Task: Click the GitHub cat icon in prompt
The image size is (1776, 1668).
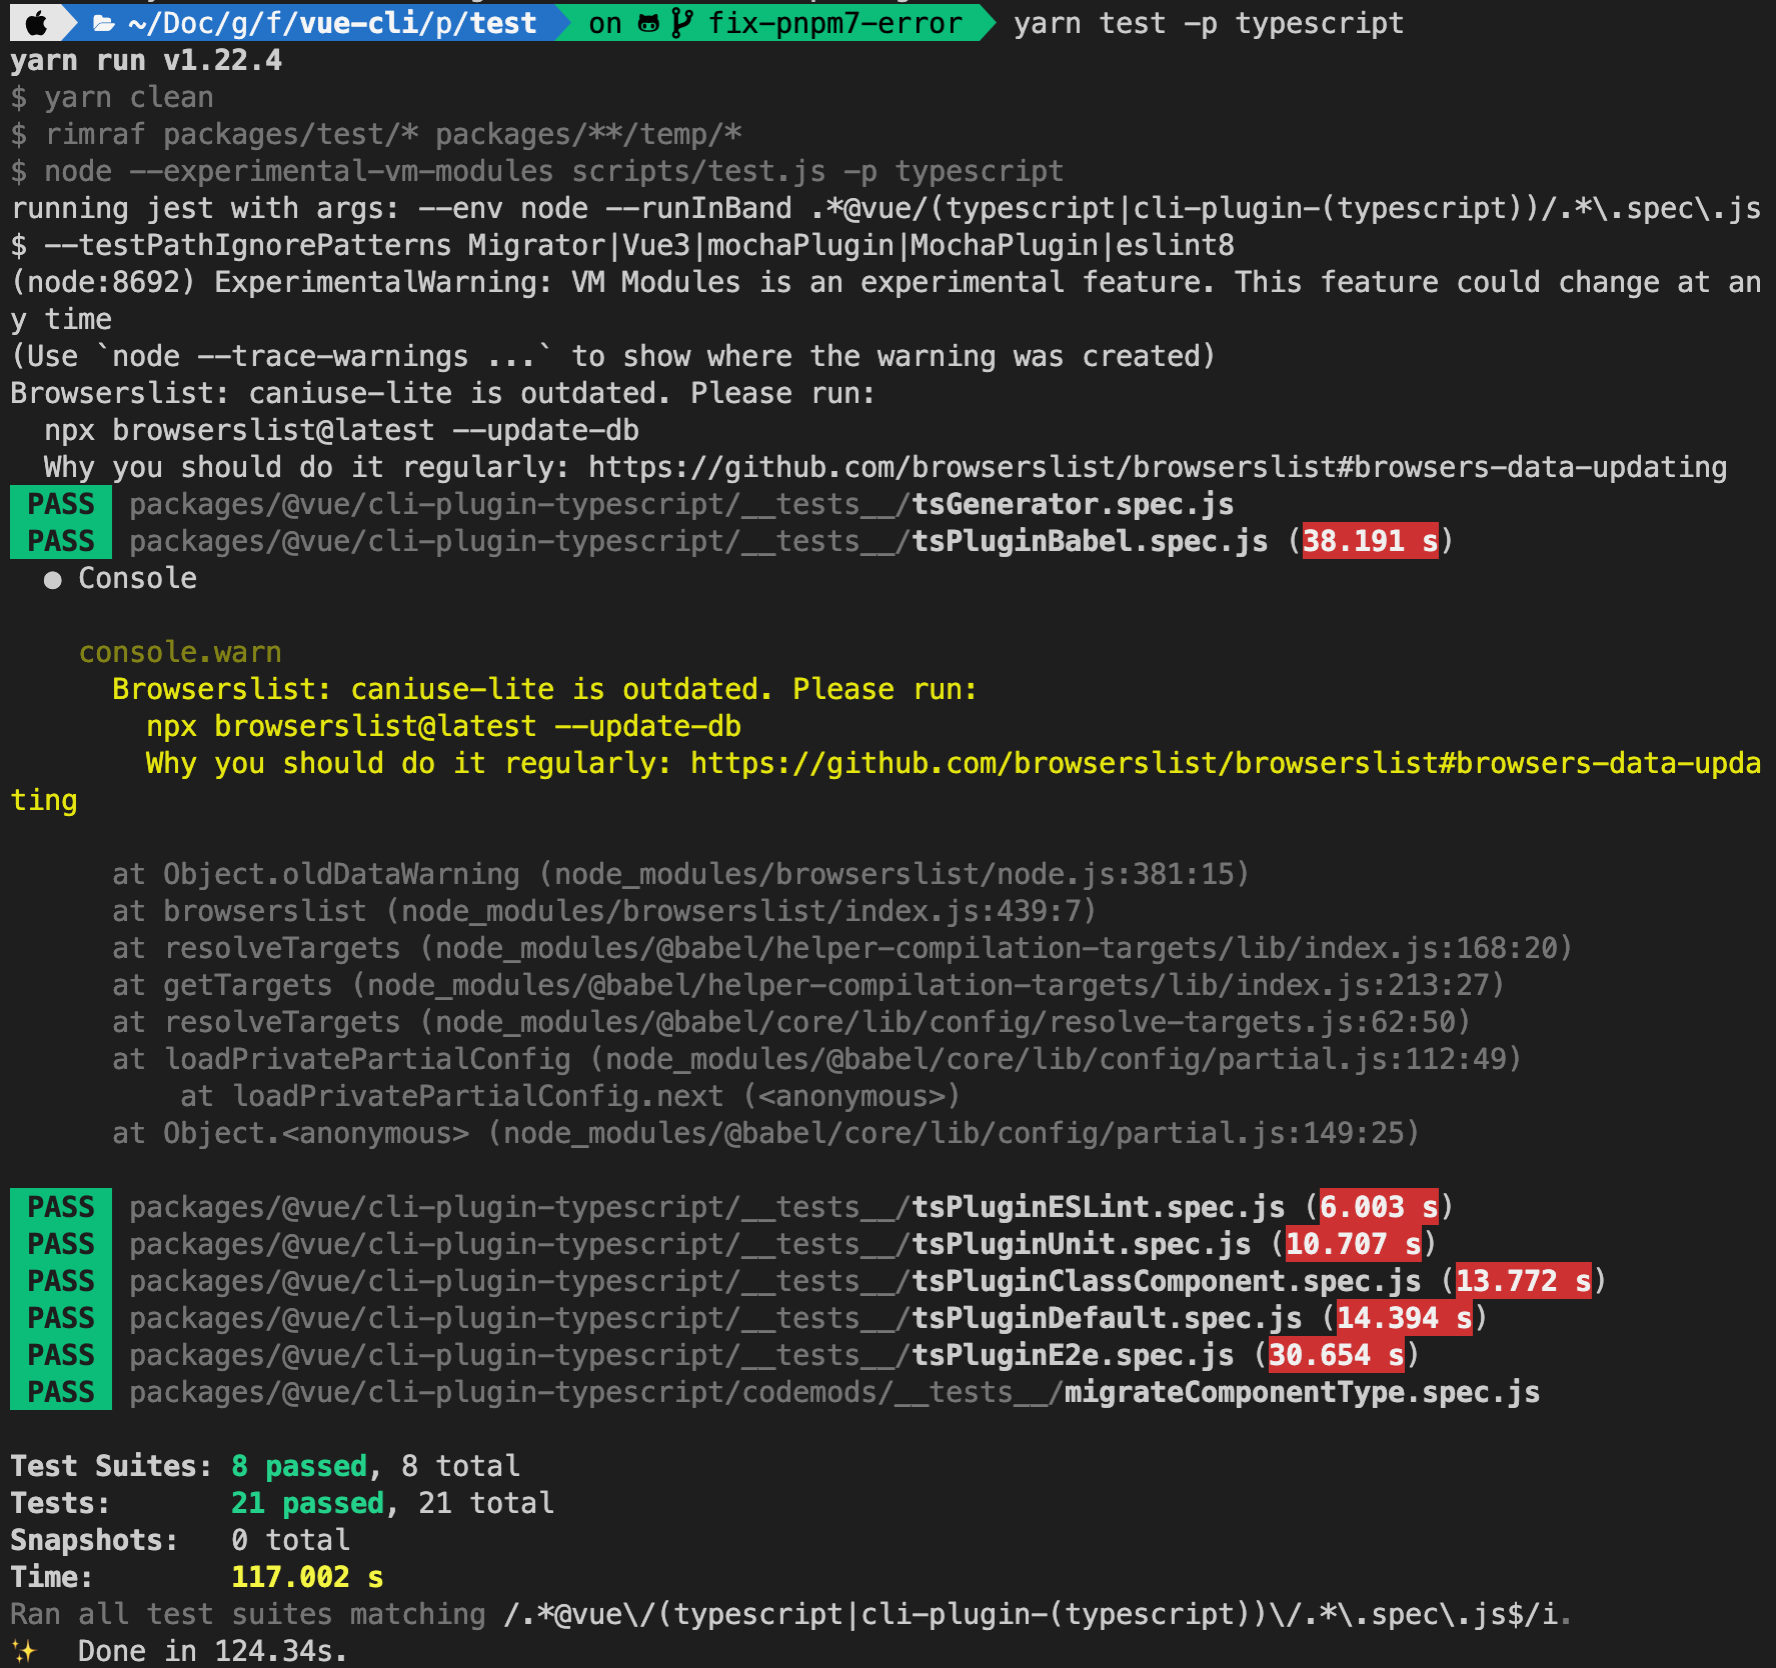Action: coord(648,23)
